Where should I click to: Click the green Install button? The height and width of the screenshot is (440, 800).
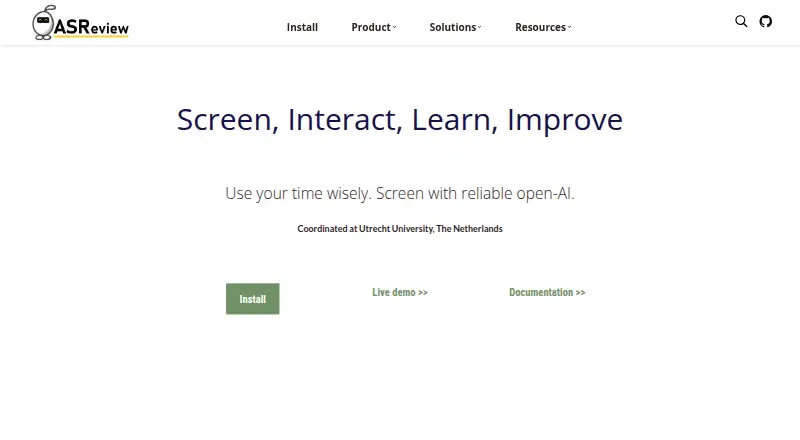pyautogui.click(x=253, y=299)
